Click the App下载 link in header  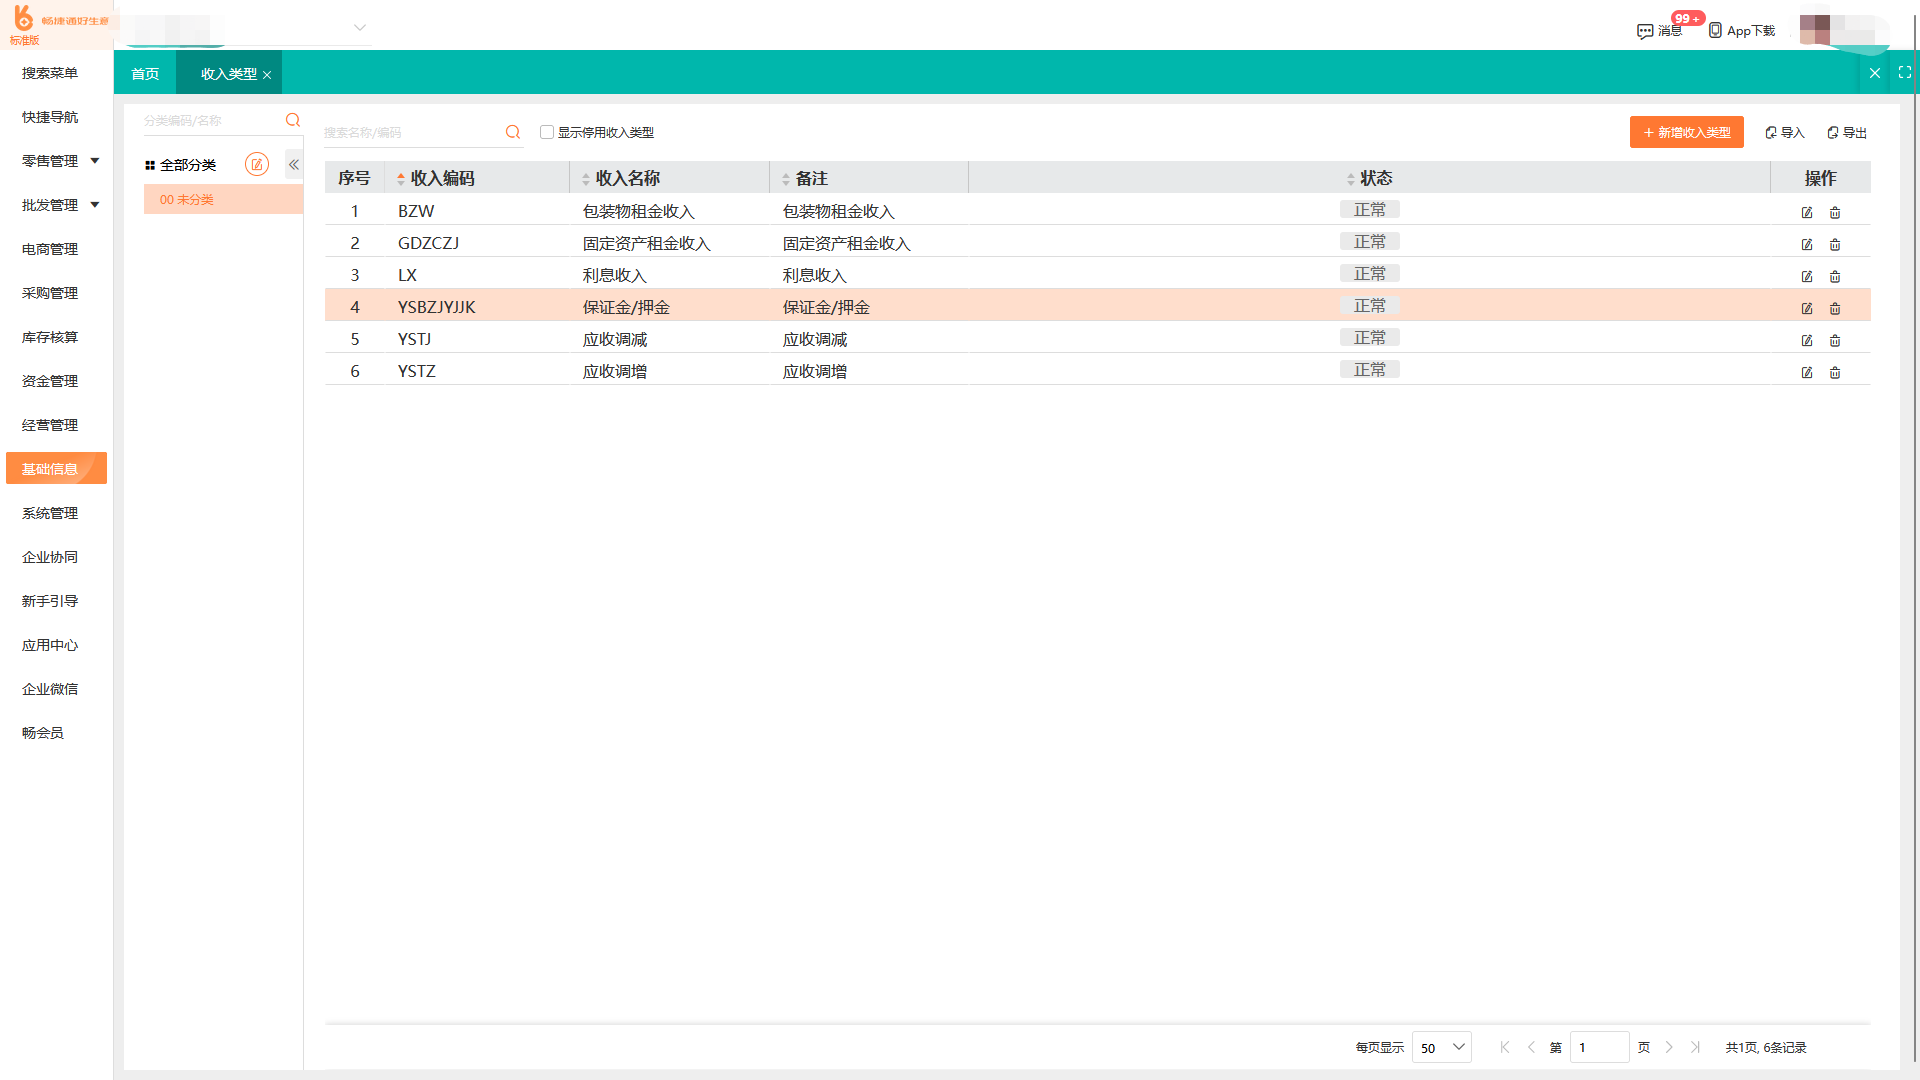1741,29
